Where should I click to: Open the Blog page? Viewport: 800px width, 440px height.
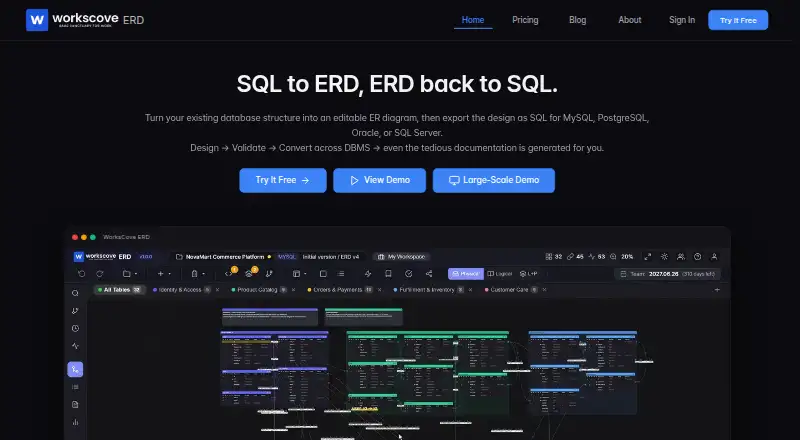(x=578, y=20)
